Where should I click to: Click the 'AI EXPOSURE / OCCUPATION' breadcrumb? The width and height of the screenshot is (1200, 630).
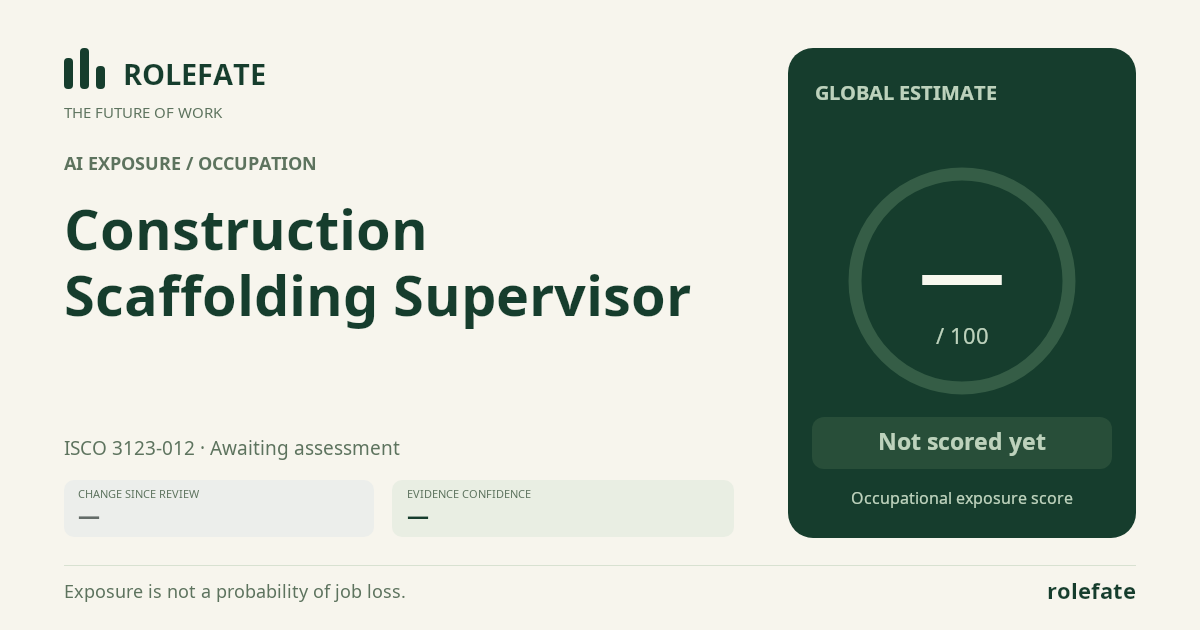(190, 164)
